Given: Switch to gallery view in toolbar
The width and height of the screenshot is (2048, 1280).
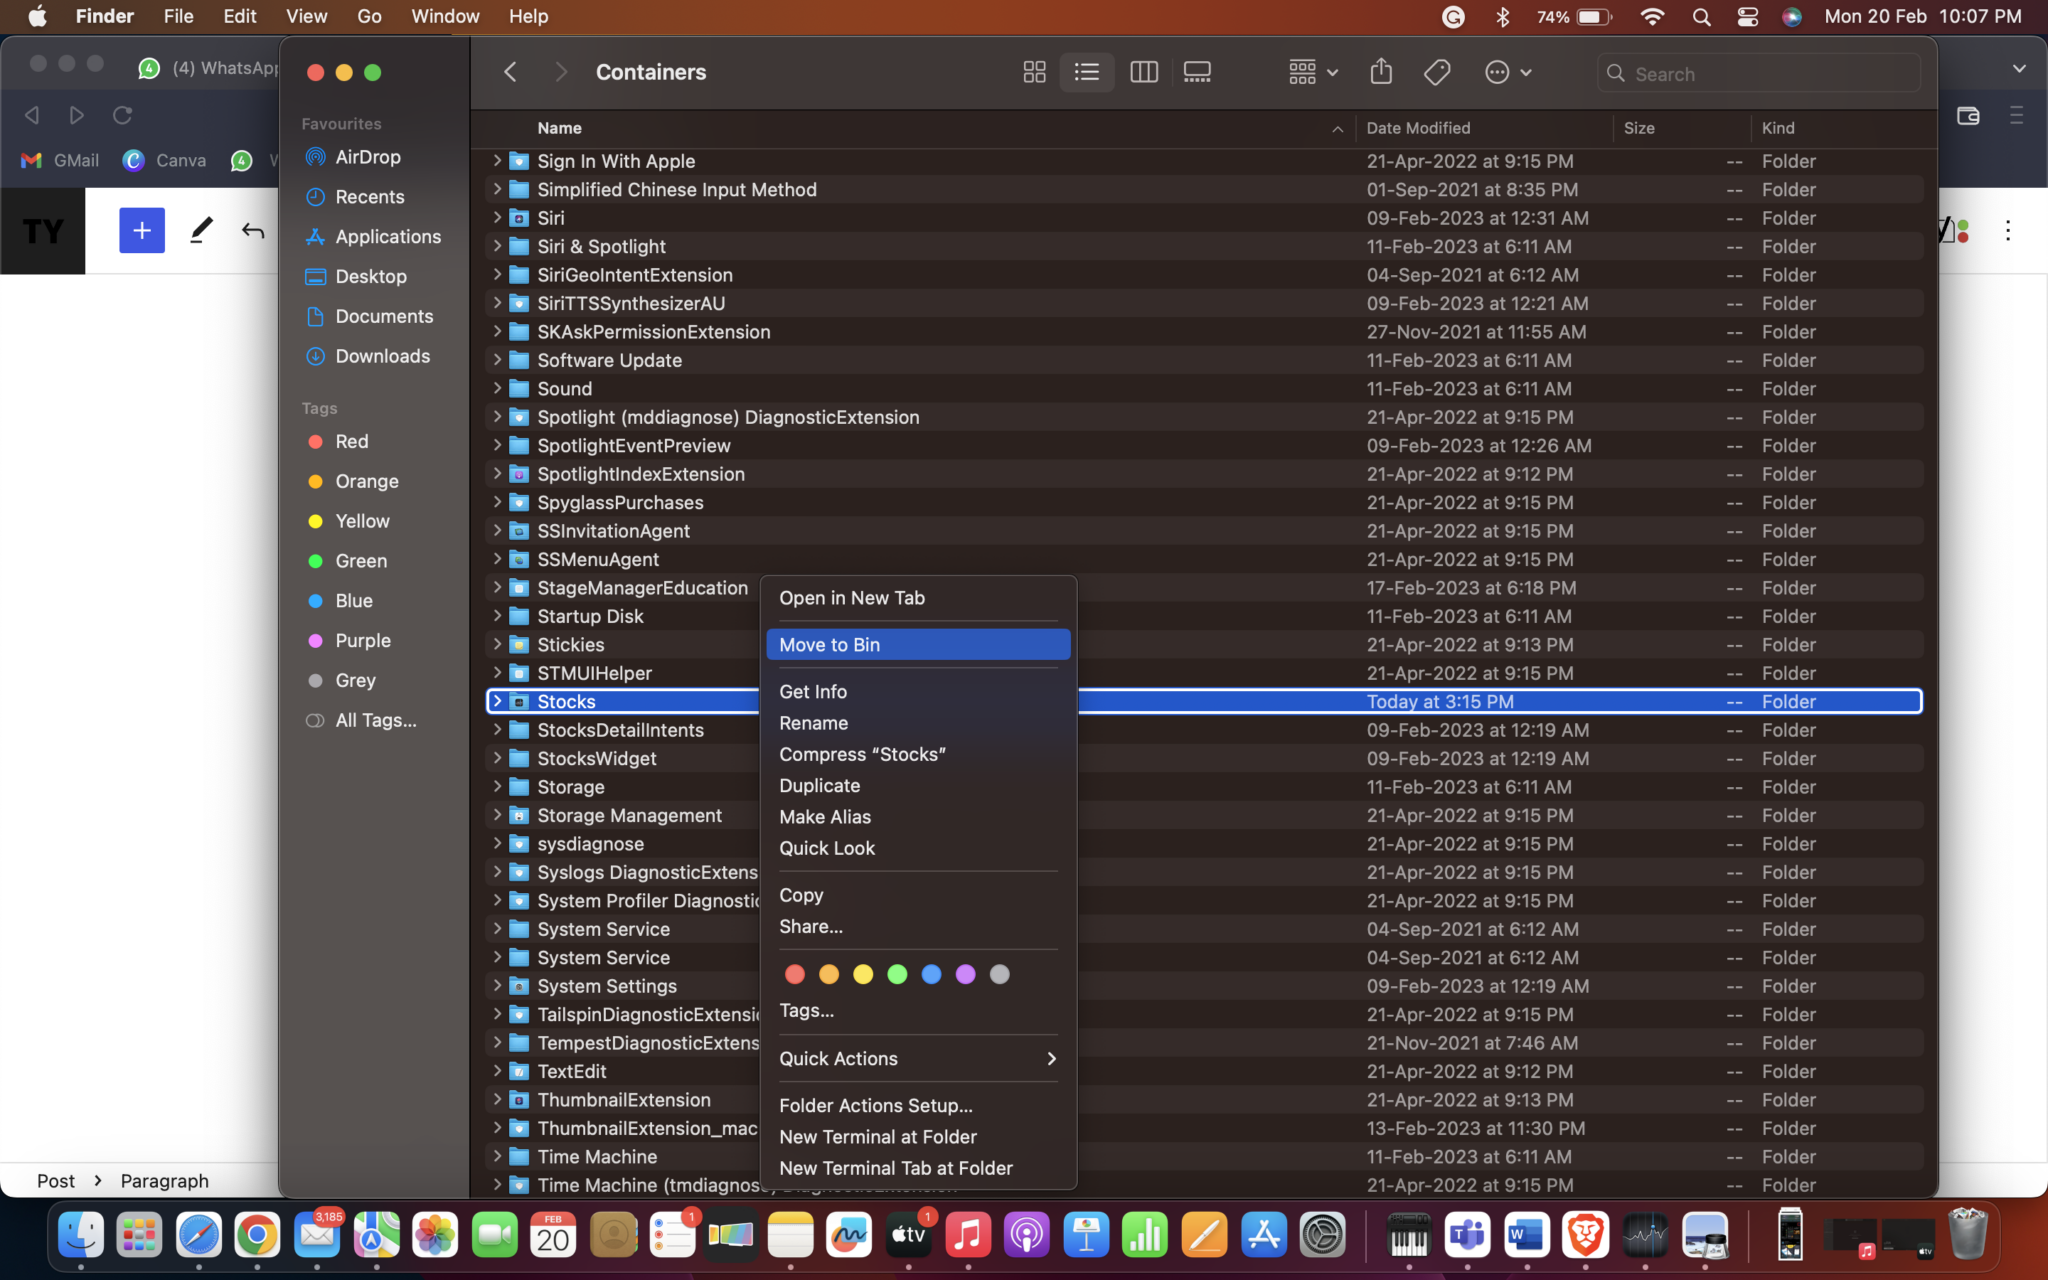Looking at the screenshot, I should pos(1196,72).
